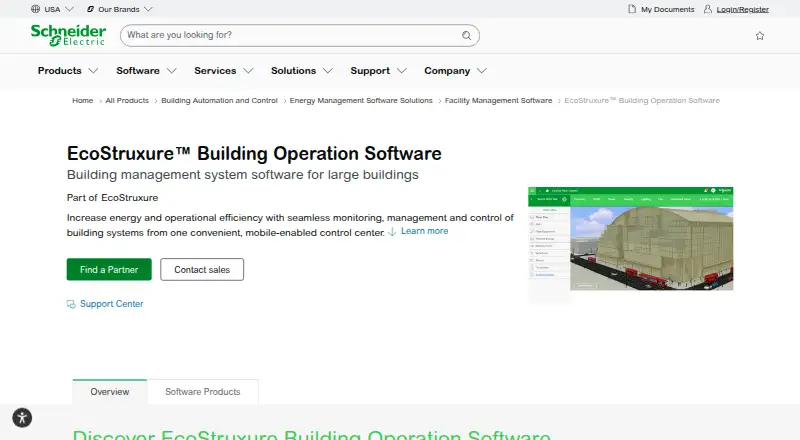800x440 pixels.
Task: Open the Support menu
Action: [370, 70]
